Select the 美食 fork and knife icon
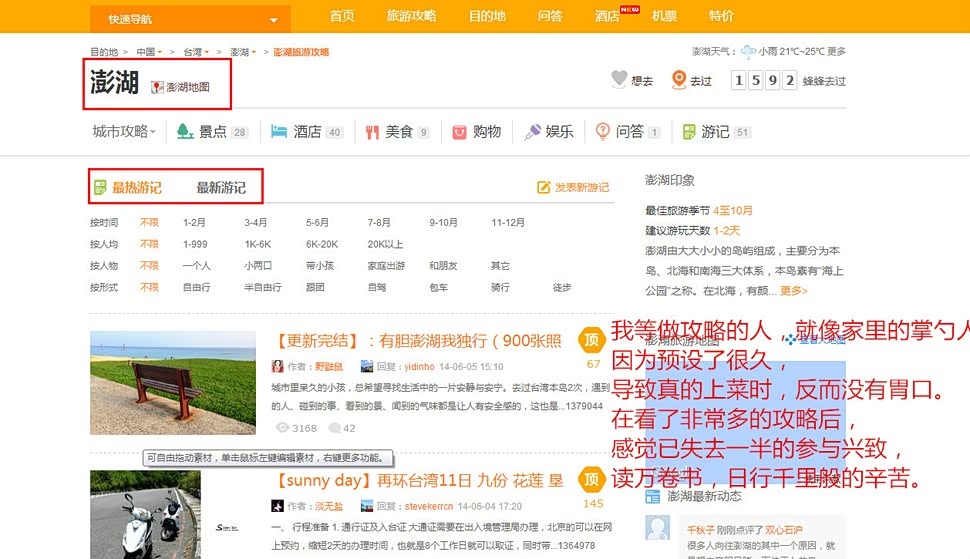Image resolution: width=970 pixels, height=559 pixels. (x=372, y=131)
